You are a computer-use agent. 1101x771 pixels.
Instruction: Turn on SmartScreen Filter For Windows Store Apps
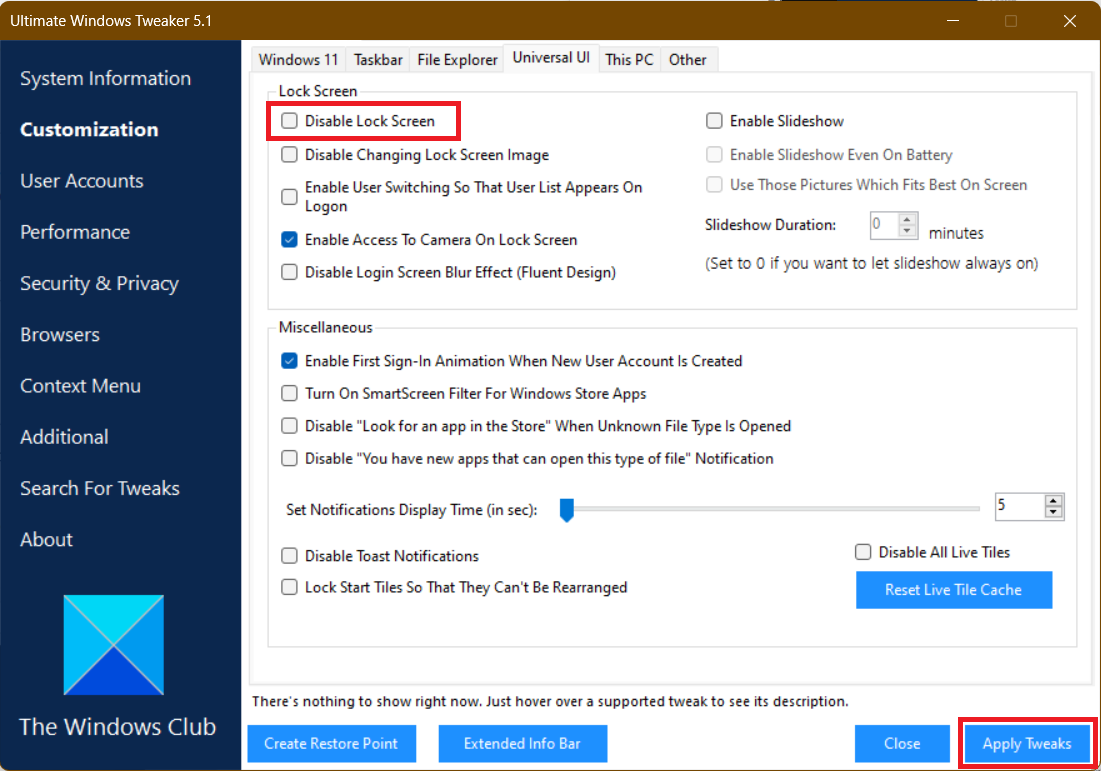pyautogui.click(x=289, y=393)
